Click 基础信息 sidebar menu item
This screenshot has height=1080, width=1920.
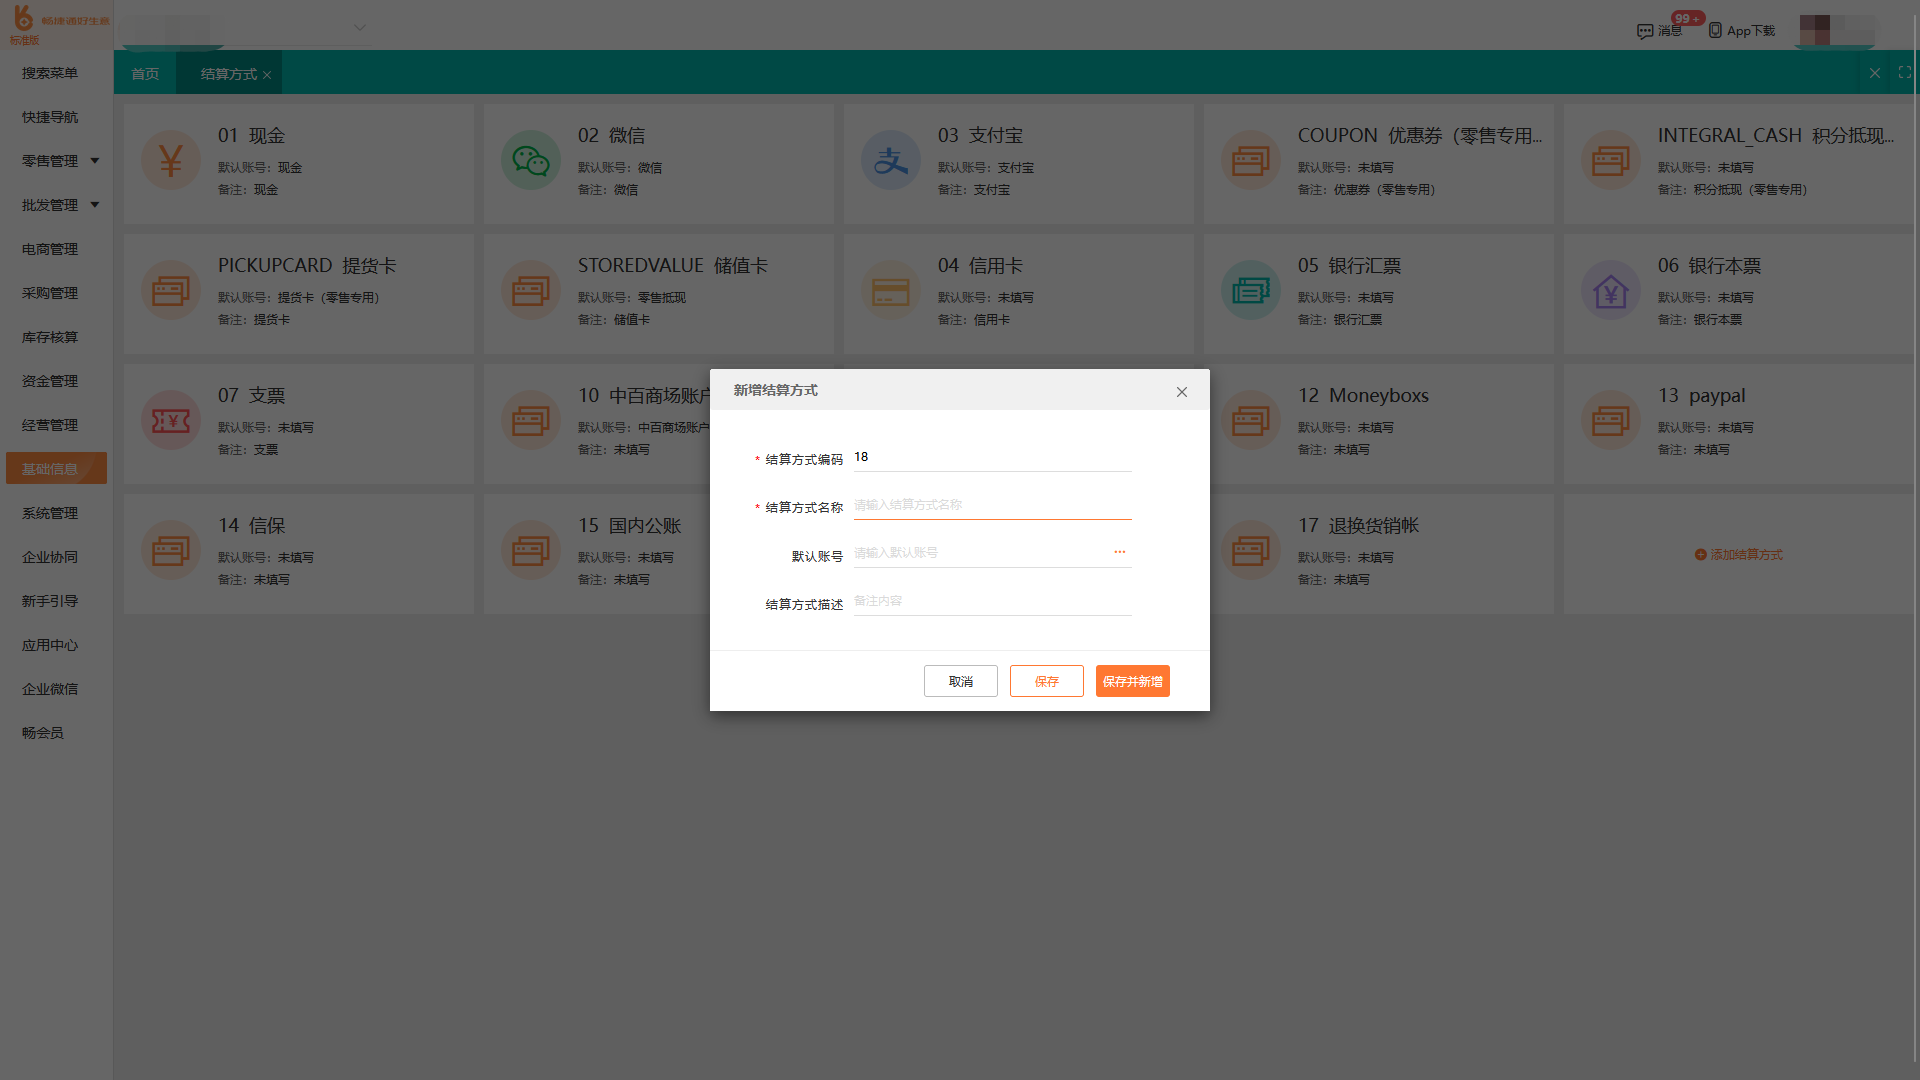coord(53,468)
